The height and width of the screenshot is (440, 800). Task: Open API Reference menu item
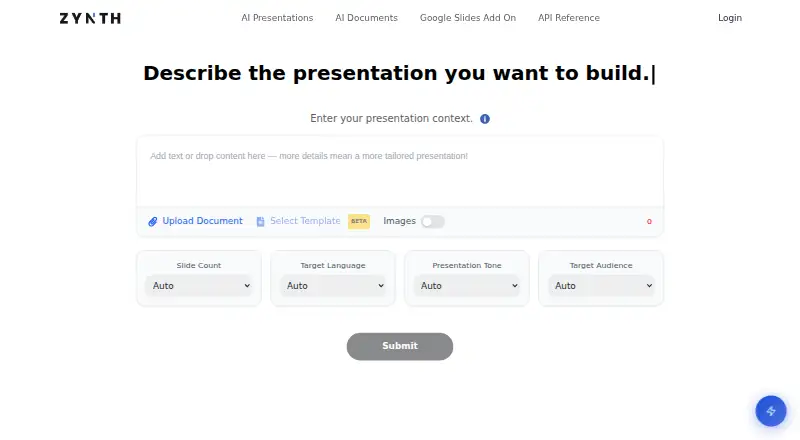tap(569, 18)
